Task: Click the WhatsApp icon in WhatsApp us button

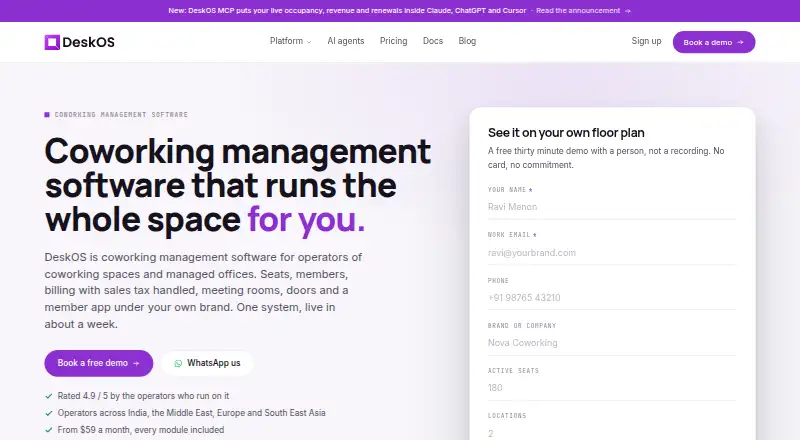Action: tap(178, 363)
